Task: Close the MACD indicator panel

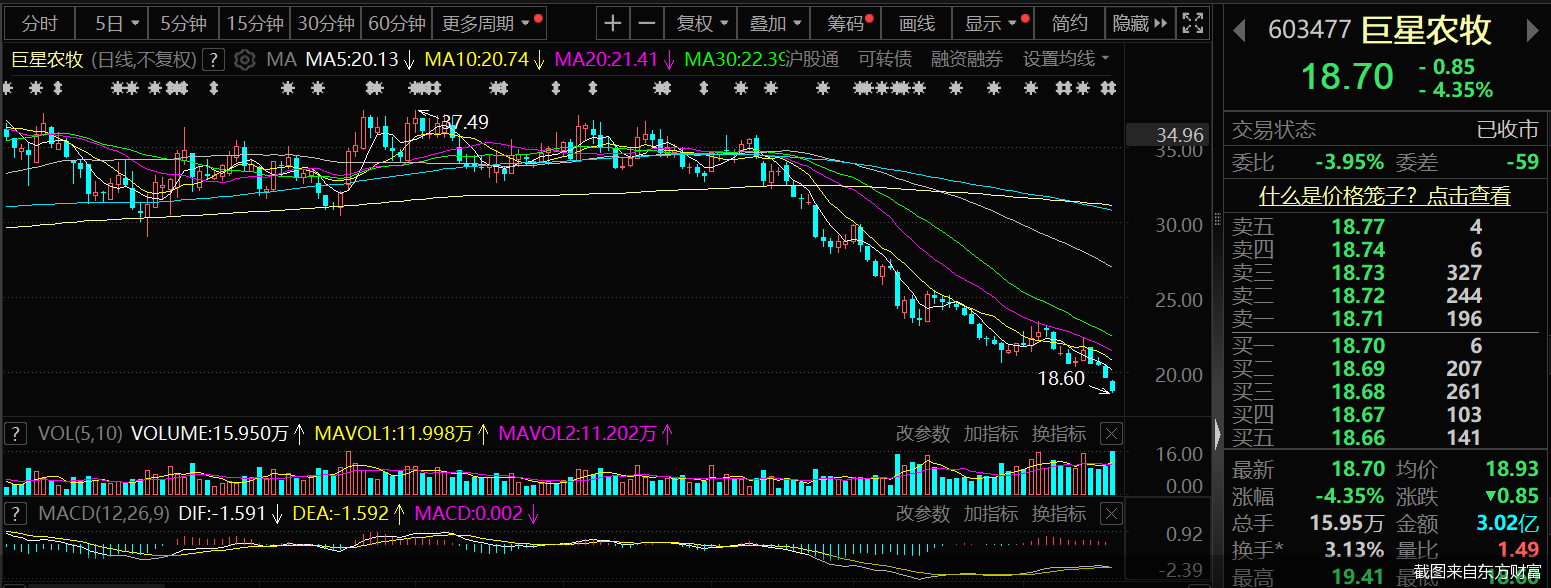Action: [x=1112, y=514]
